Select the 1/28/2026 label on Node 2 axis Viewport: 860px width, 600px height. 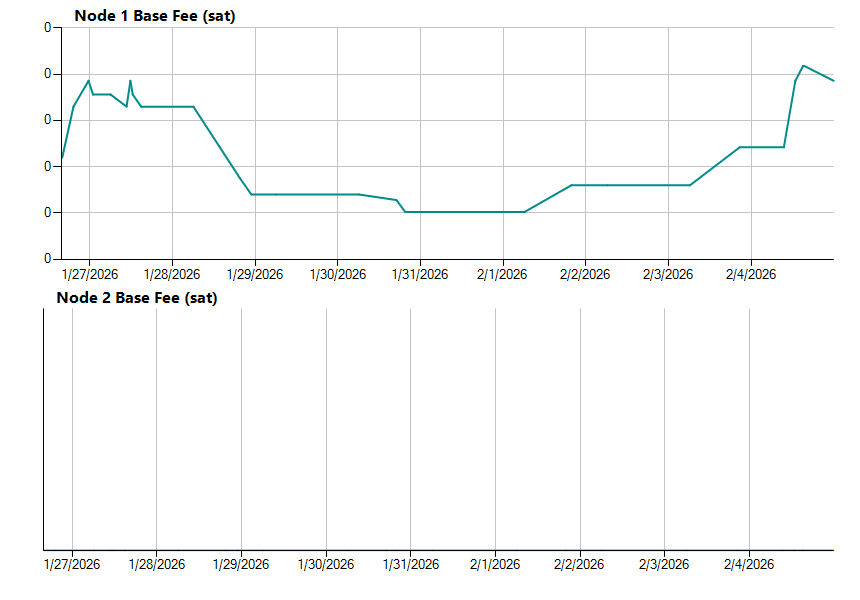point(157,564)
